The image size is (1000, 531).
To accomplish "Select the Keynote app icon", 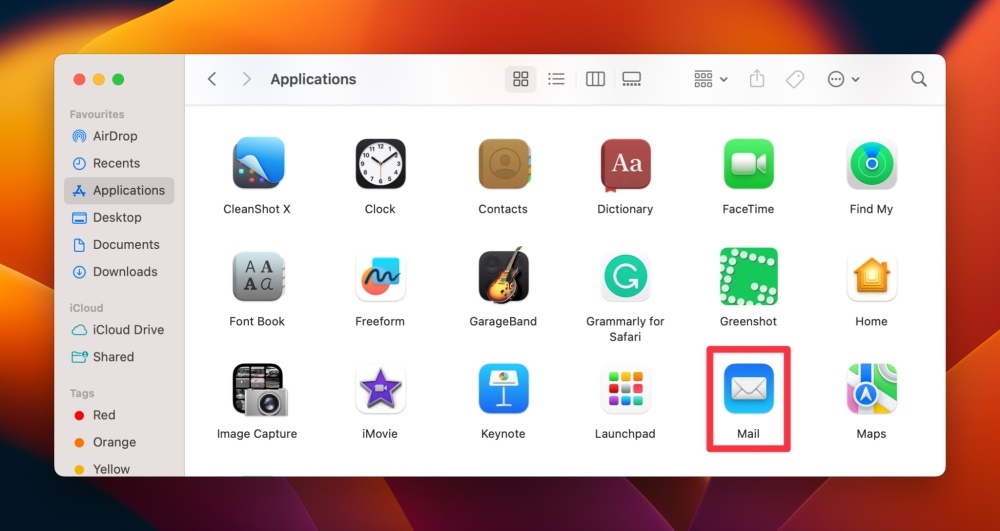I will coord(504,388).
